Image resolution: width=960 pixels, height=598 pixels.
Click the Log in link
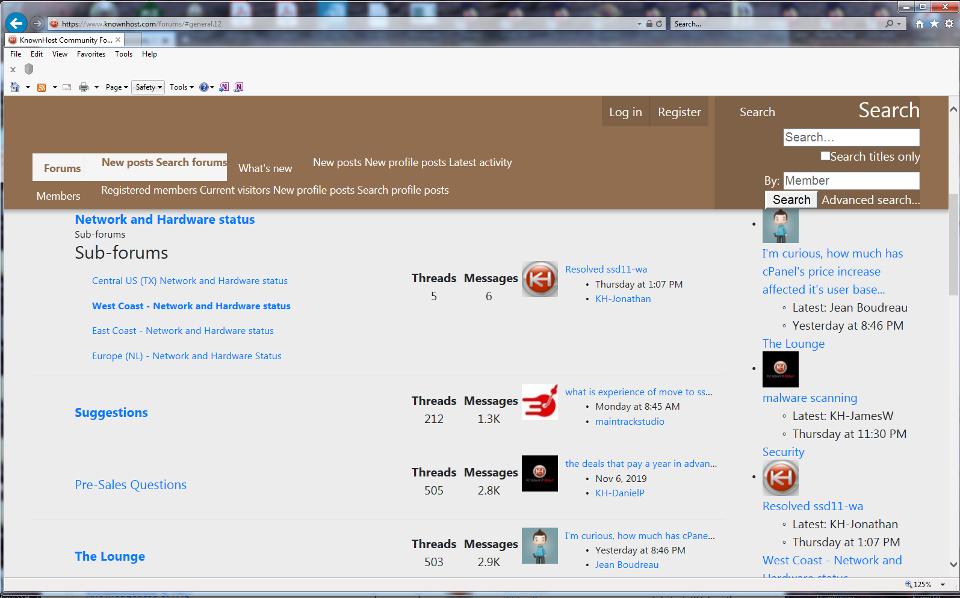coord(625,112)
